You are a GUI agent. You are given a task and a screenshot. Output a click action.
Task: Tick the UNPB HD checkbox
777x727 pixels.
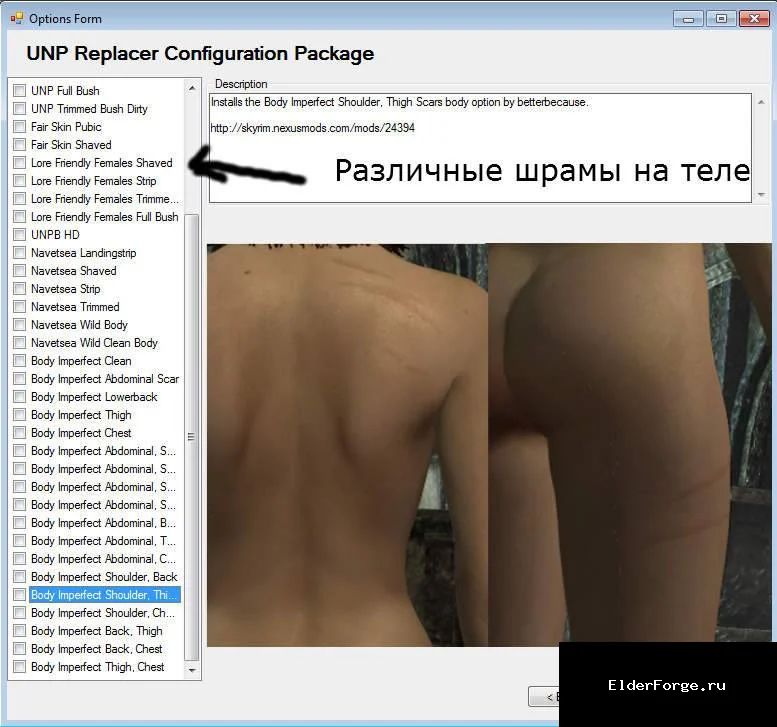coord(19,235)
